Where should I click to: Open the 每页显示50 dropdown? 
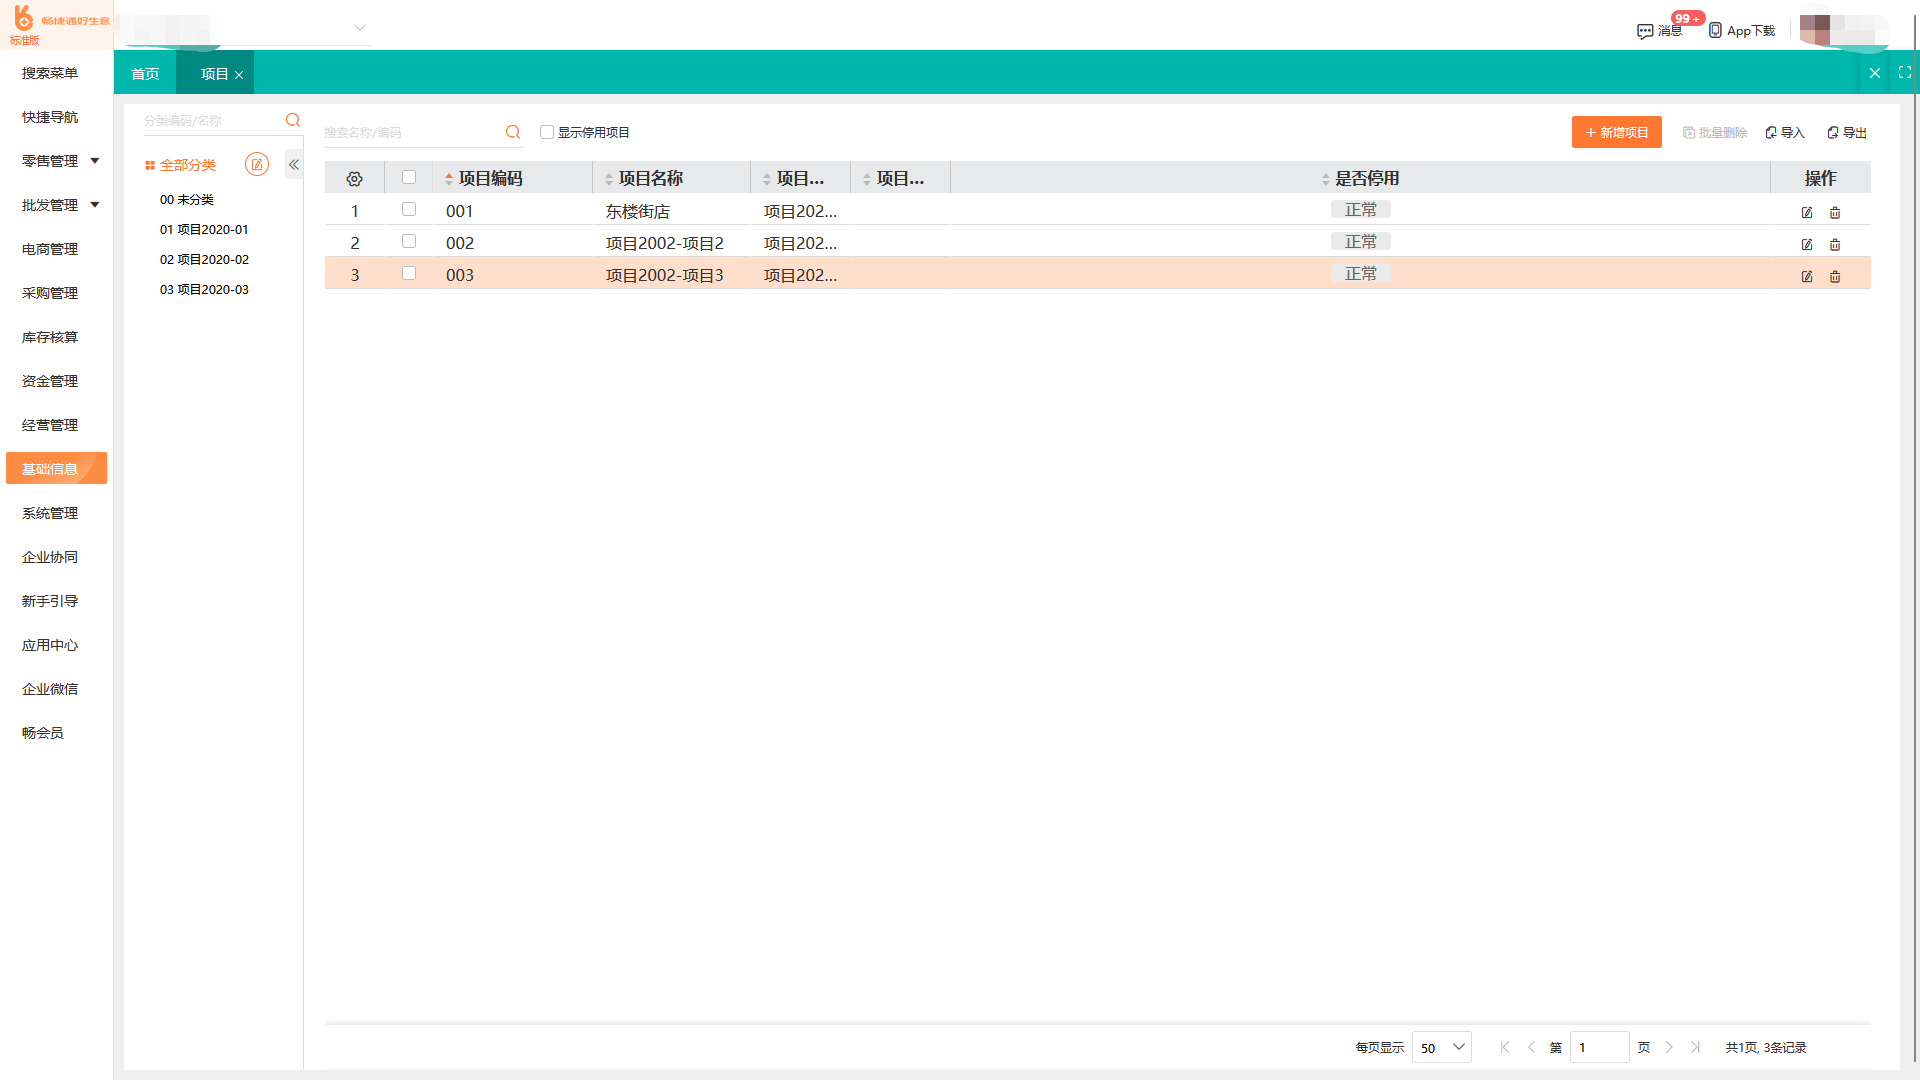(x=1441, y=1047)
